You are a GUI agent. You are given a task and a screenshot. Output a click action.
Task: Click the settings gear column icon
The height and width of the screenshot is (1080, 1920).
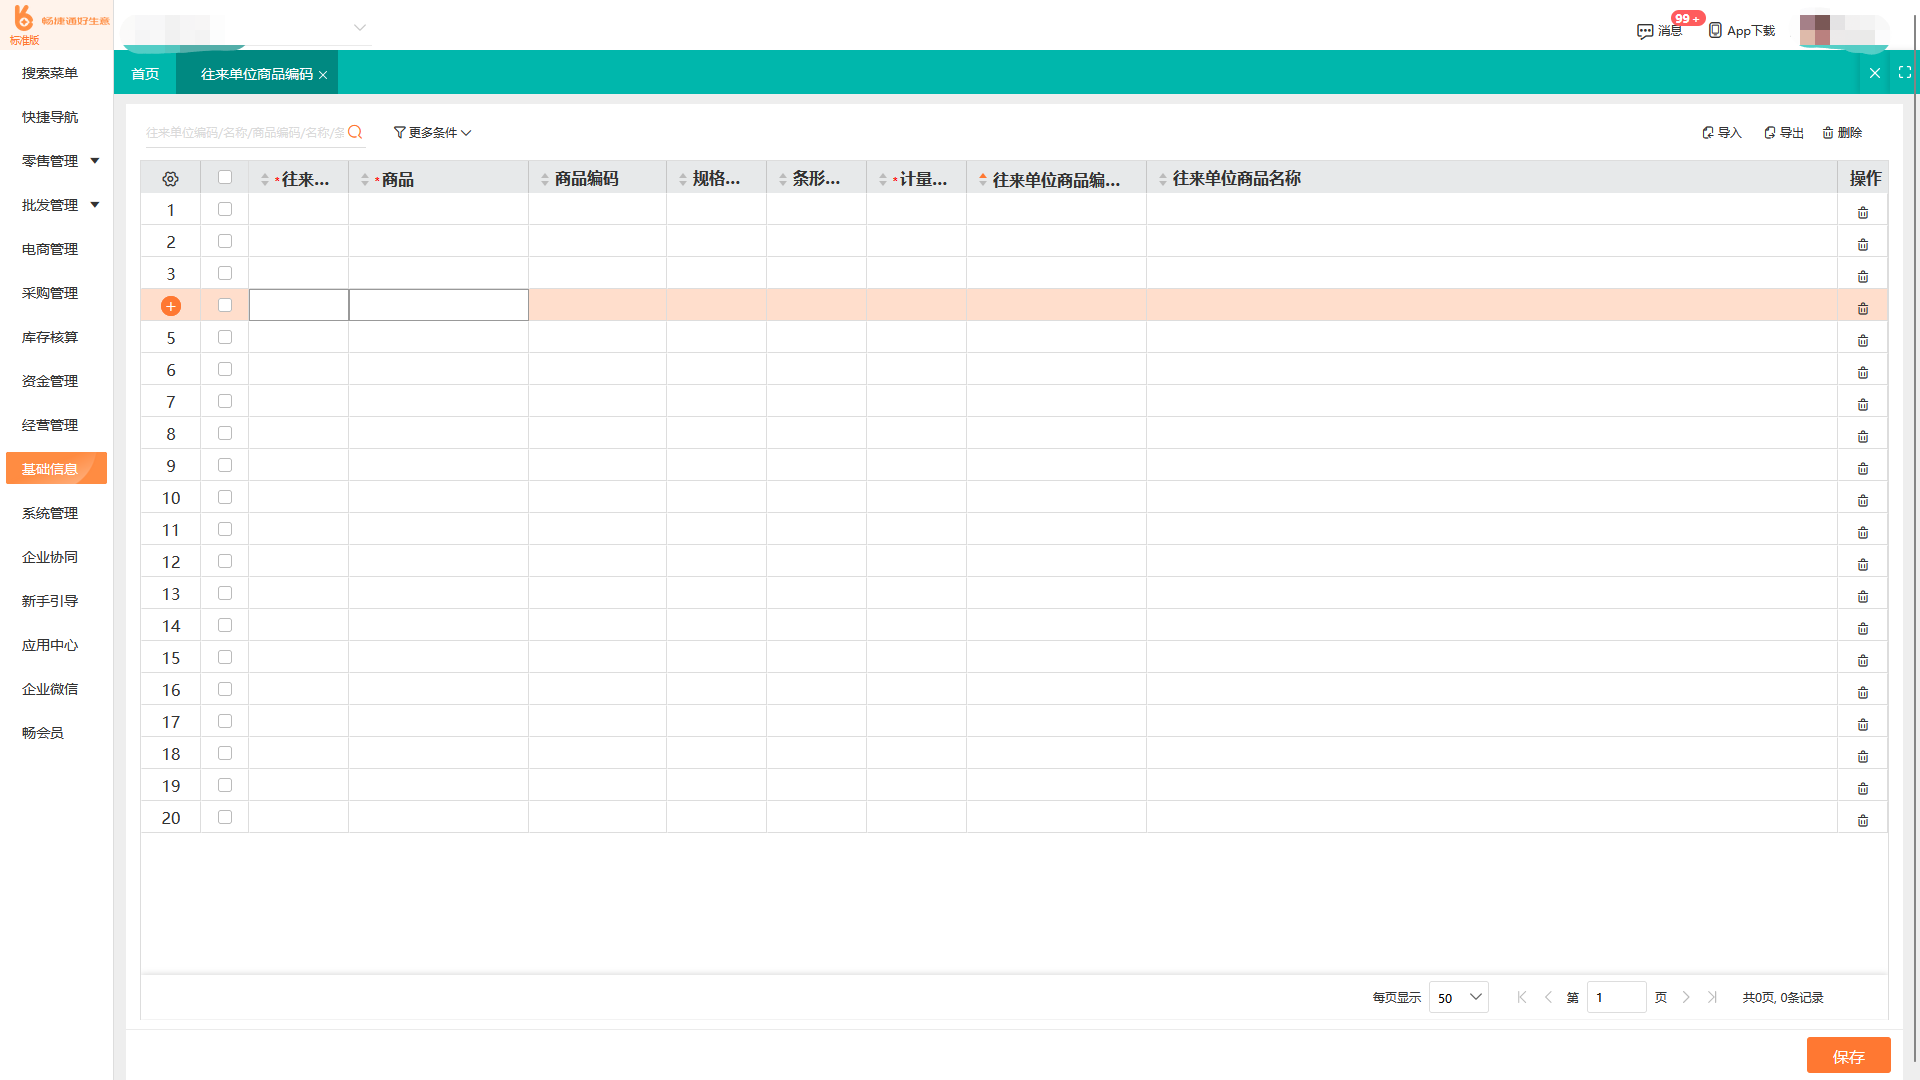[170, 178]
